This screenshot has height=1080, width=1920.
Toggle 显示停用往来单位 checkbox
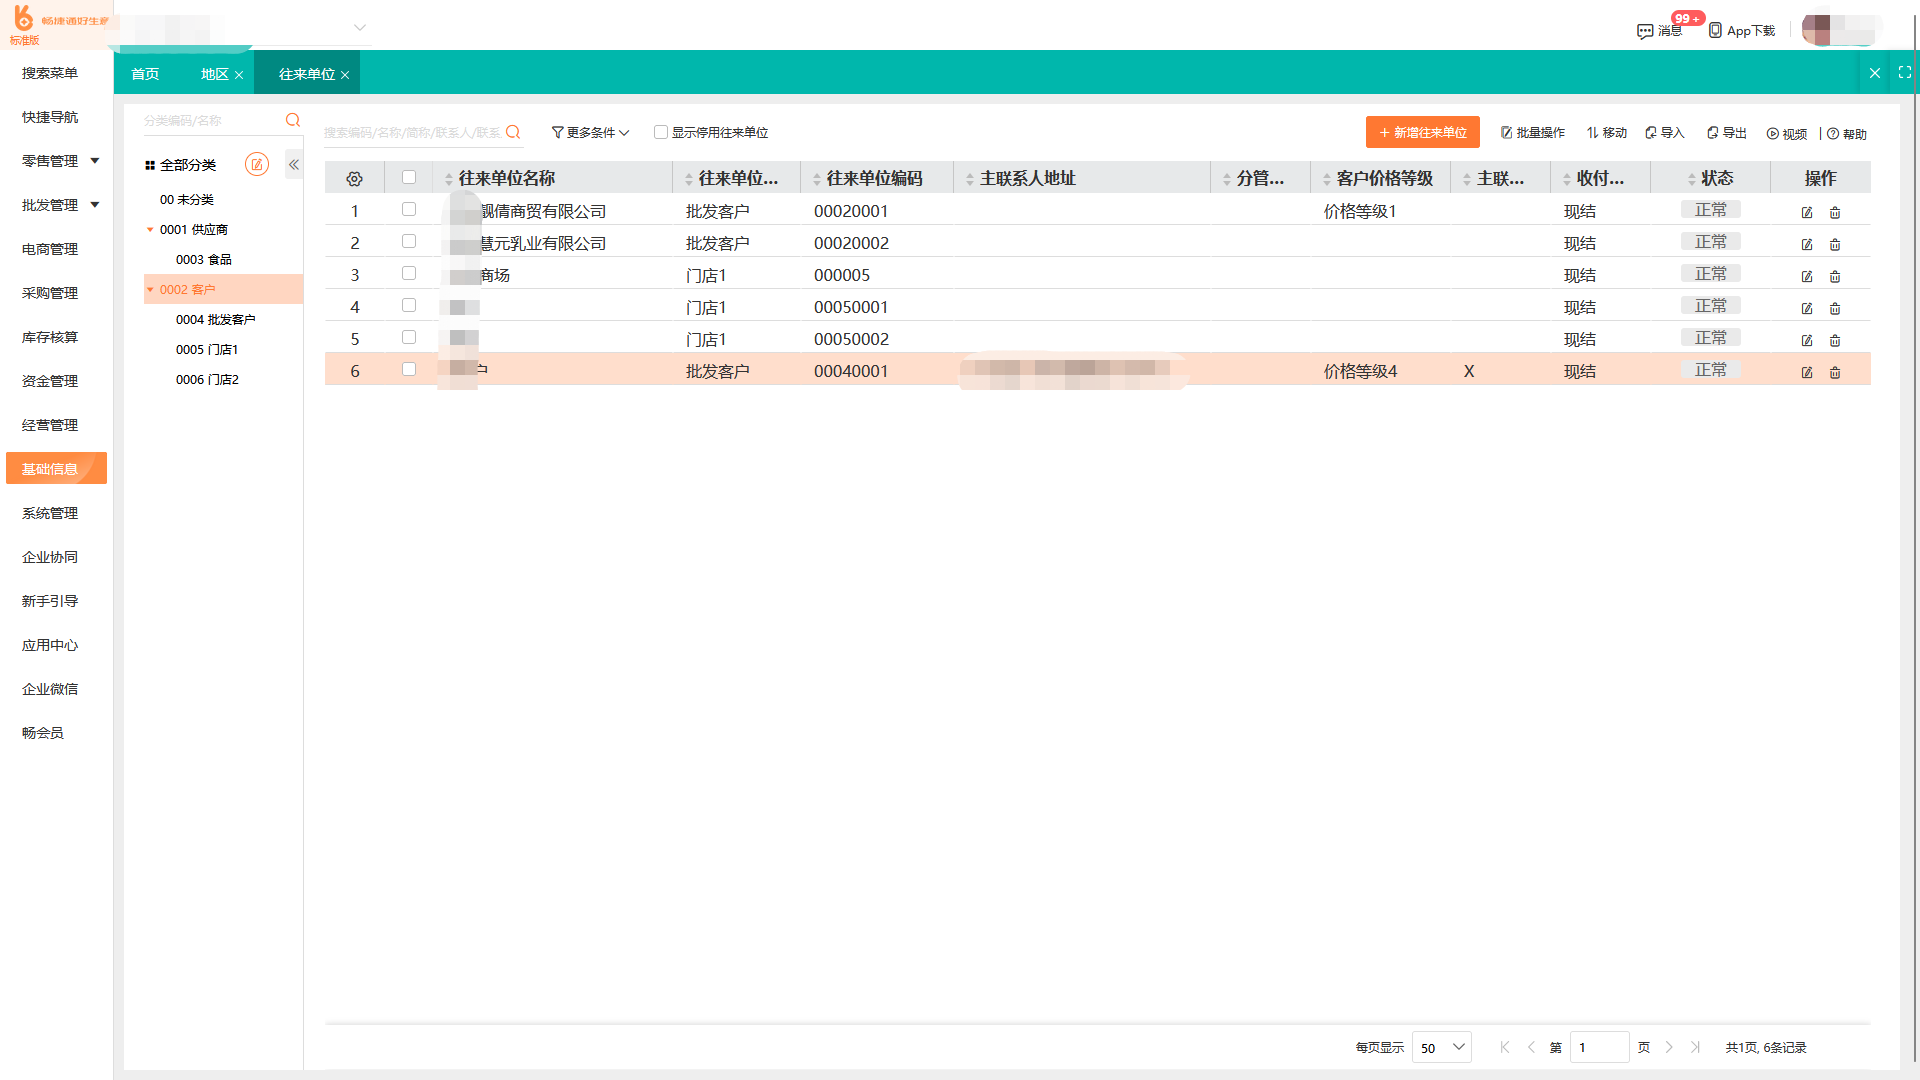662,132
